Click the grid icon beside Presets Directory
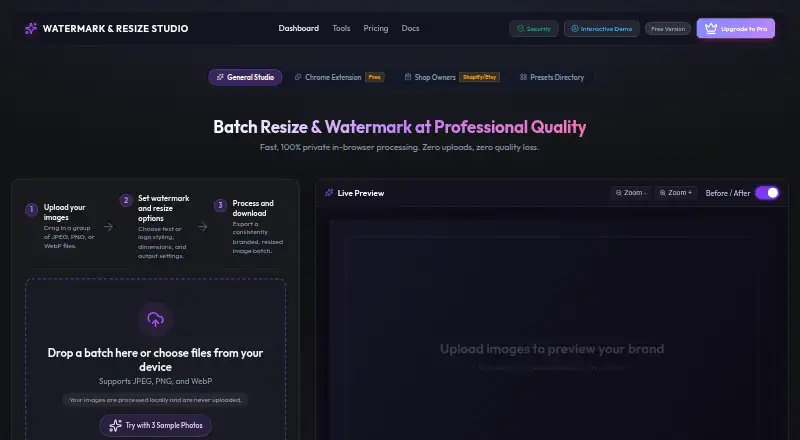This screenshot has width=800, height=440. [x=523, y=77]
